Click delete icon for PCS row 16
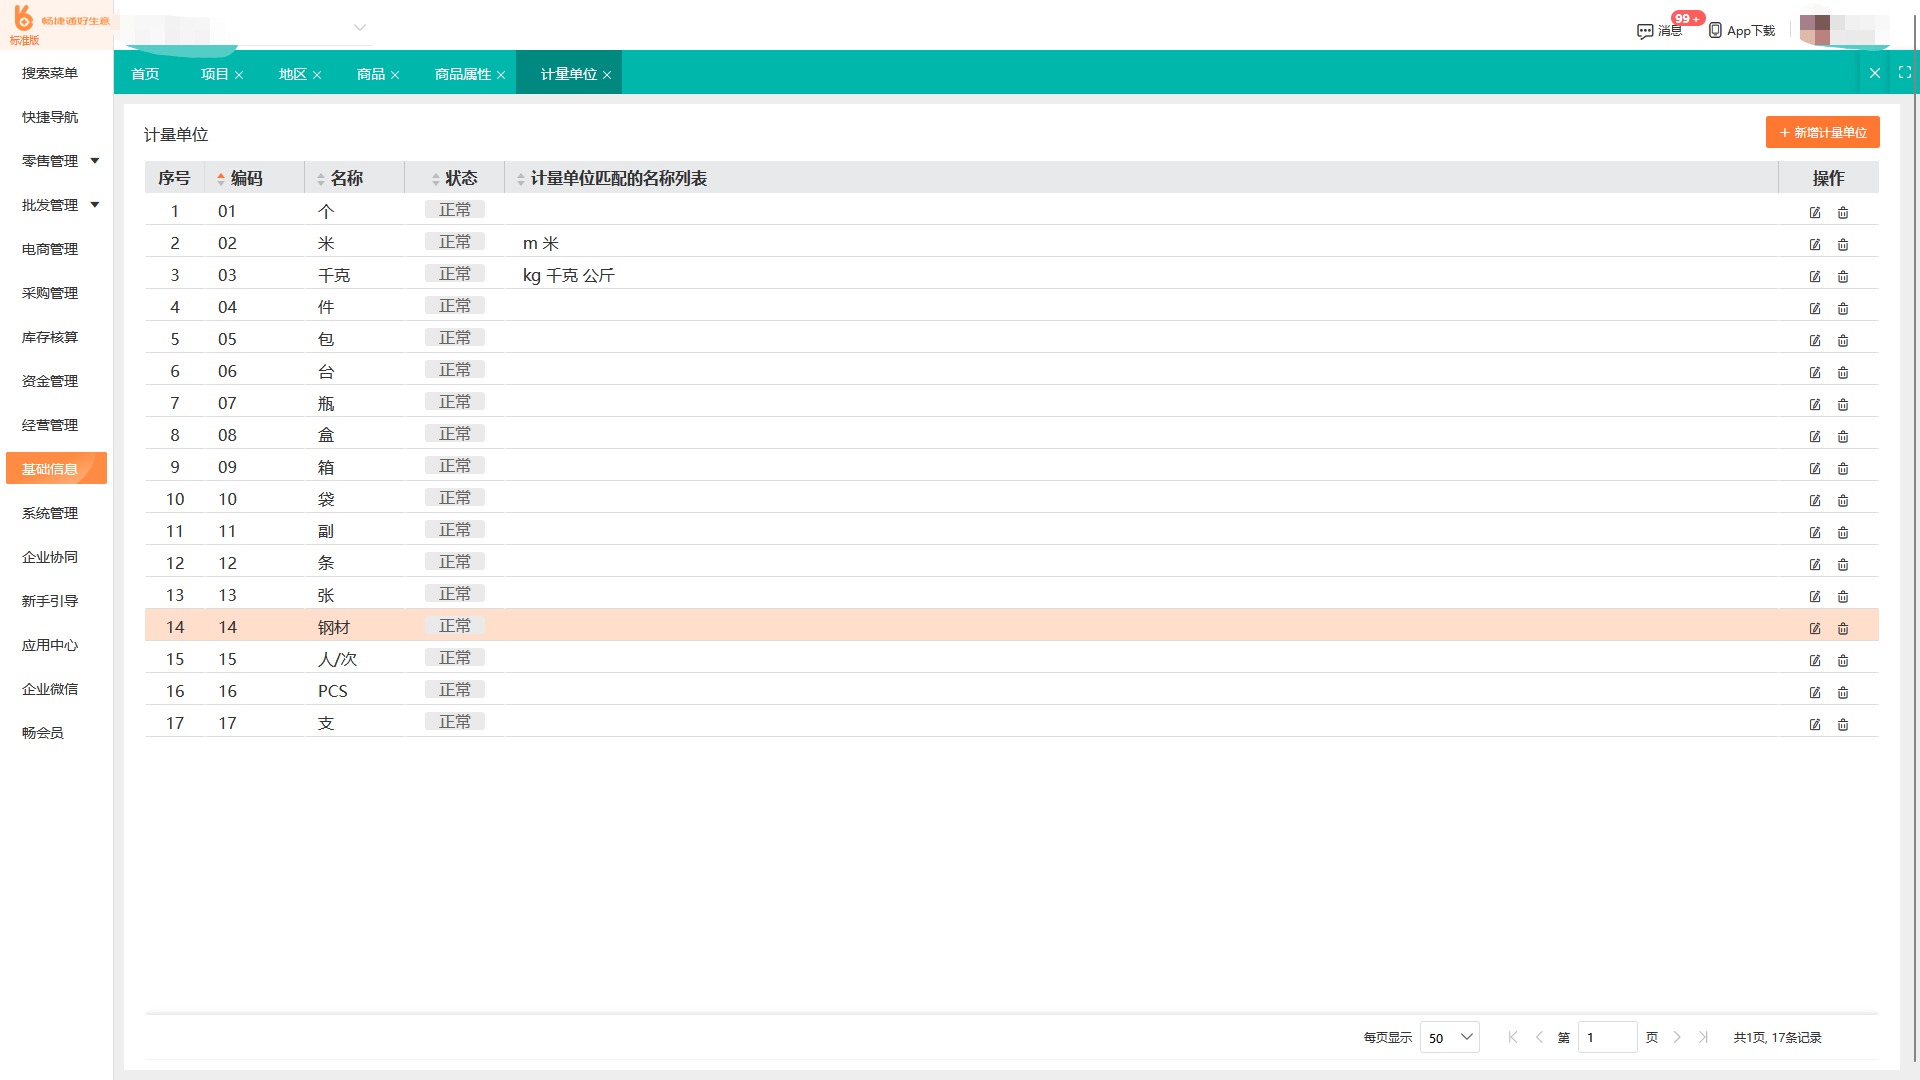1920x1080 pixels. pos(1844,690)
